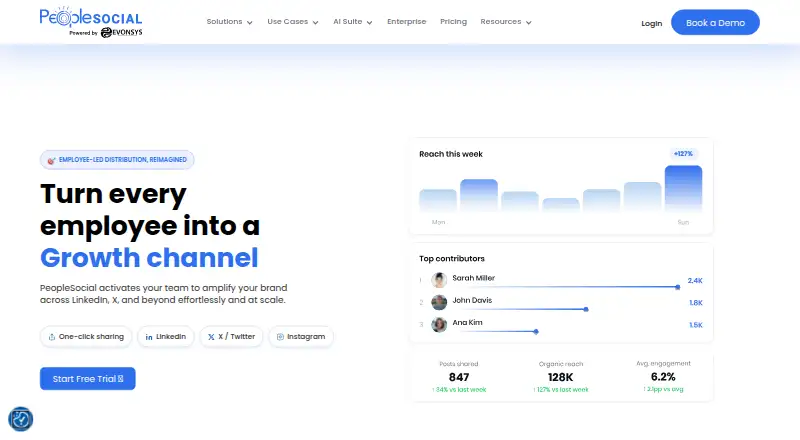Expand the AI Suite dropdown chevron
The height and width of the screenshot is (440, 800).
pyautogui.click(x=369, y=22)
